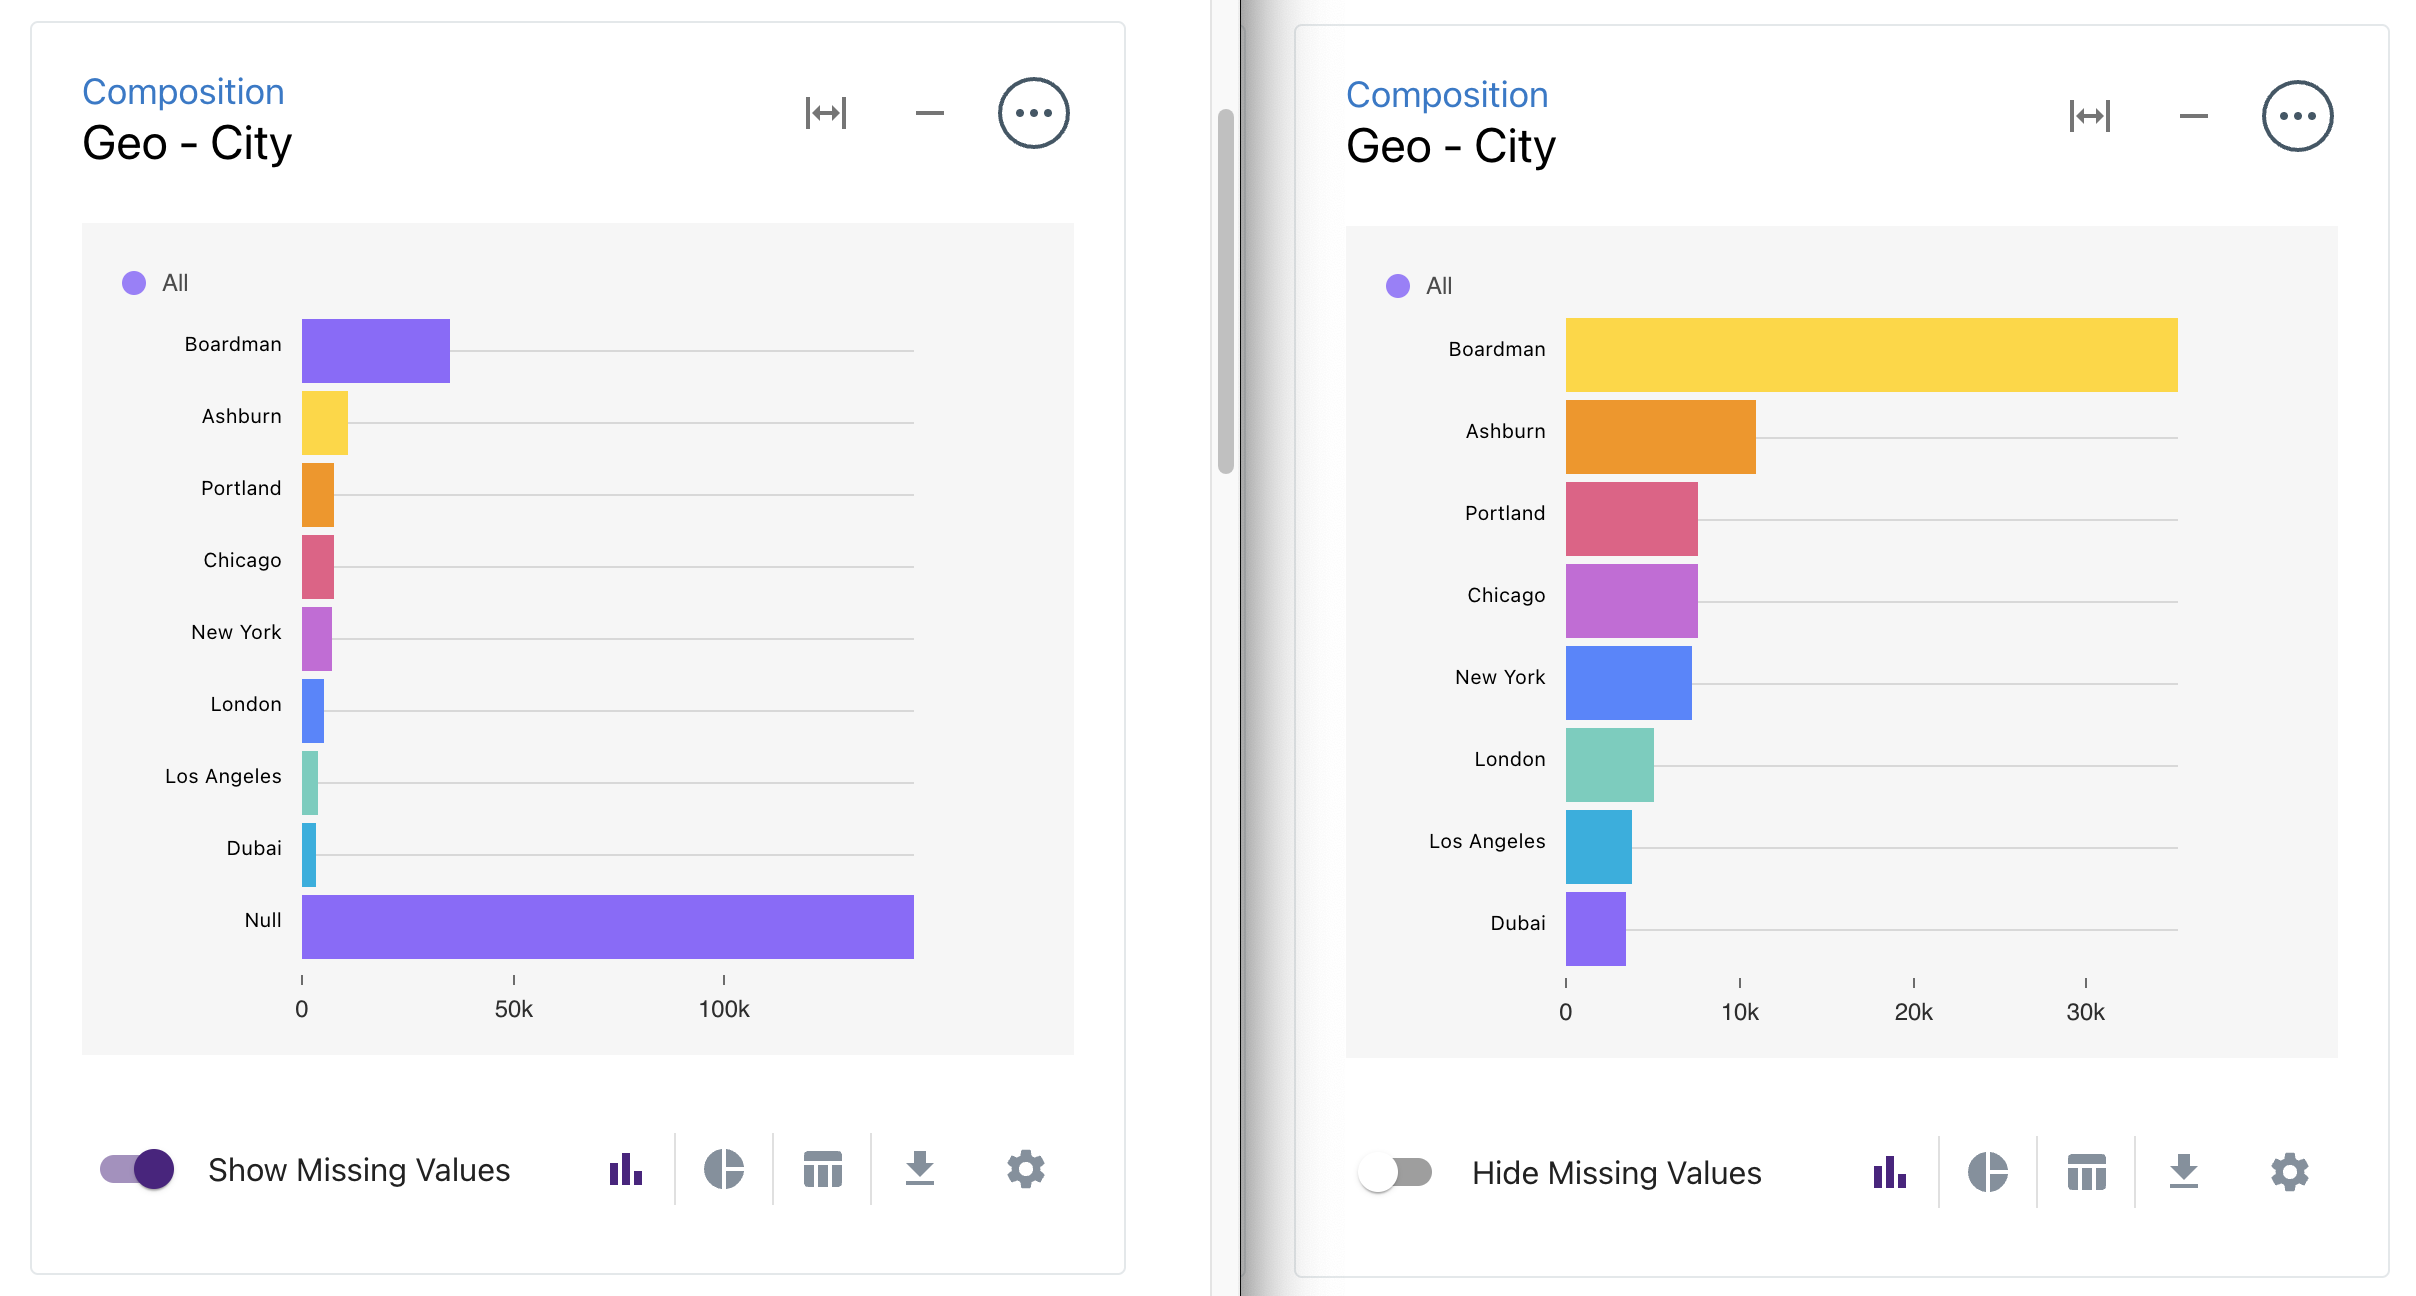Click the purple Null bar
Viewport: 2416px width, 1296px height.
tap(607, 926)
